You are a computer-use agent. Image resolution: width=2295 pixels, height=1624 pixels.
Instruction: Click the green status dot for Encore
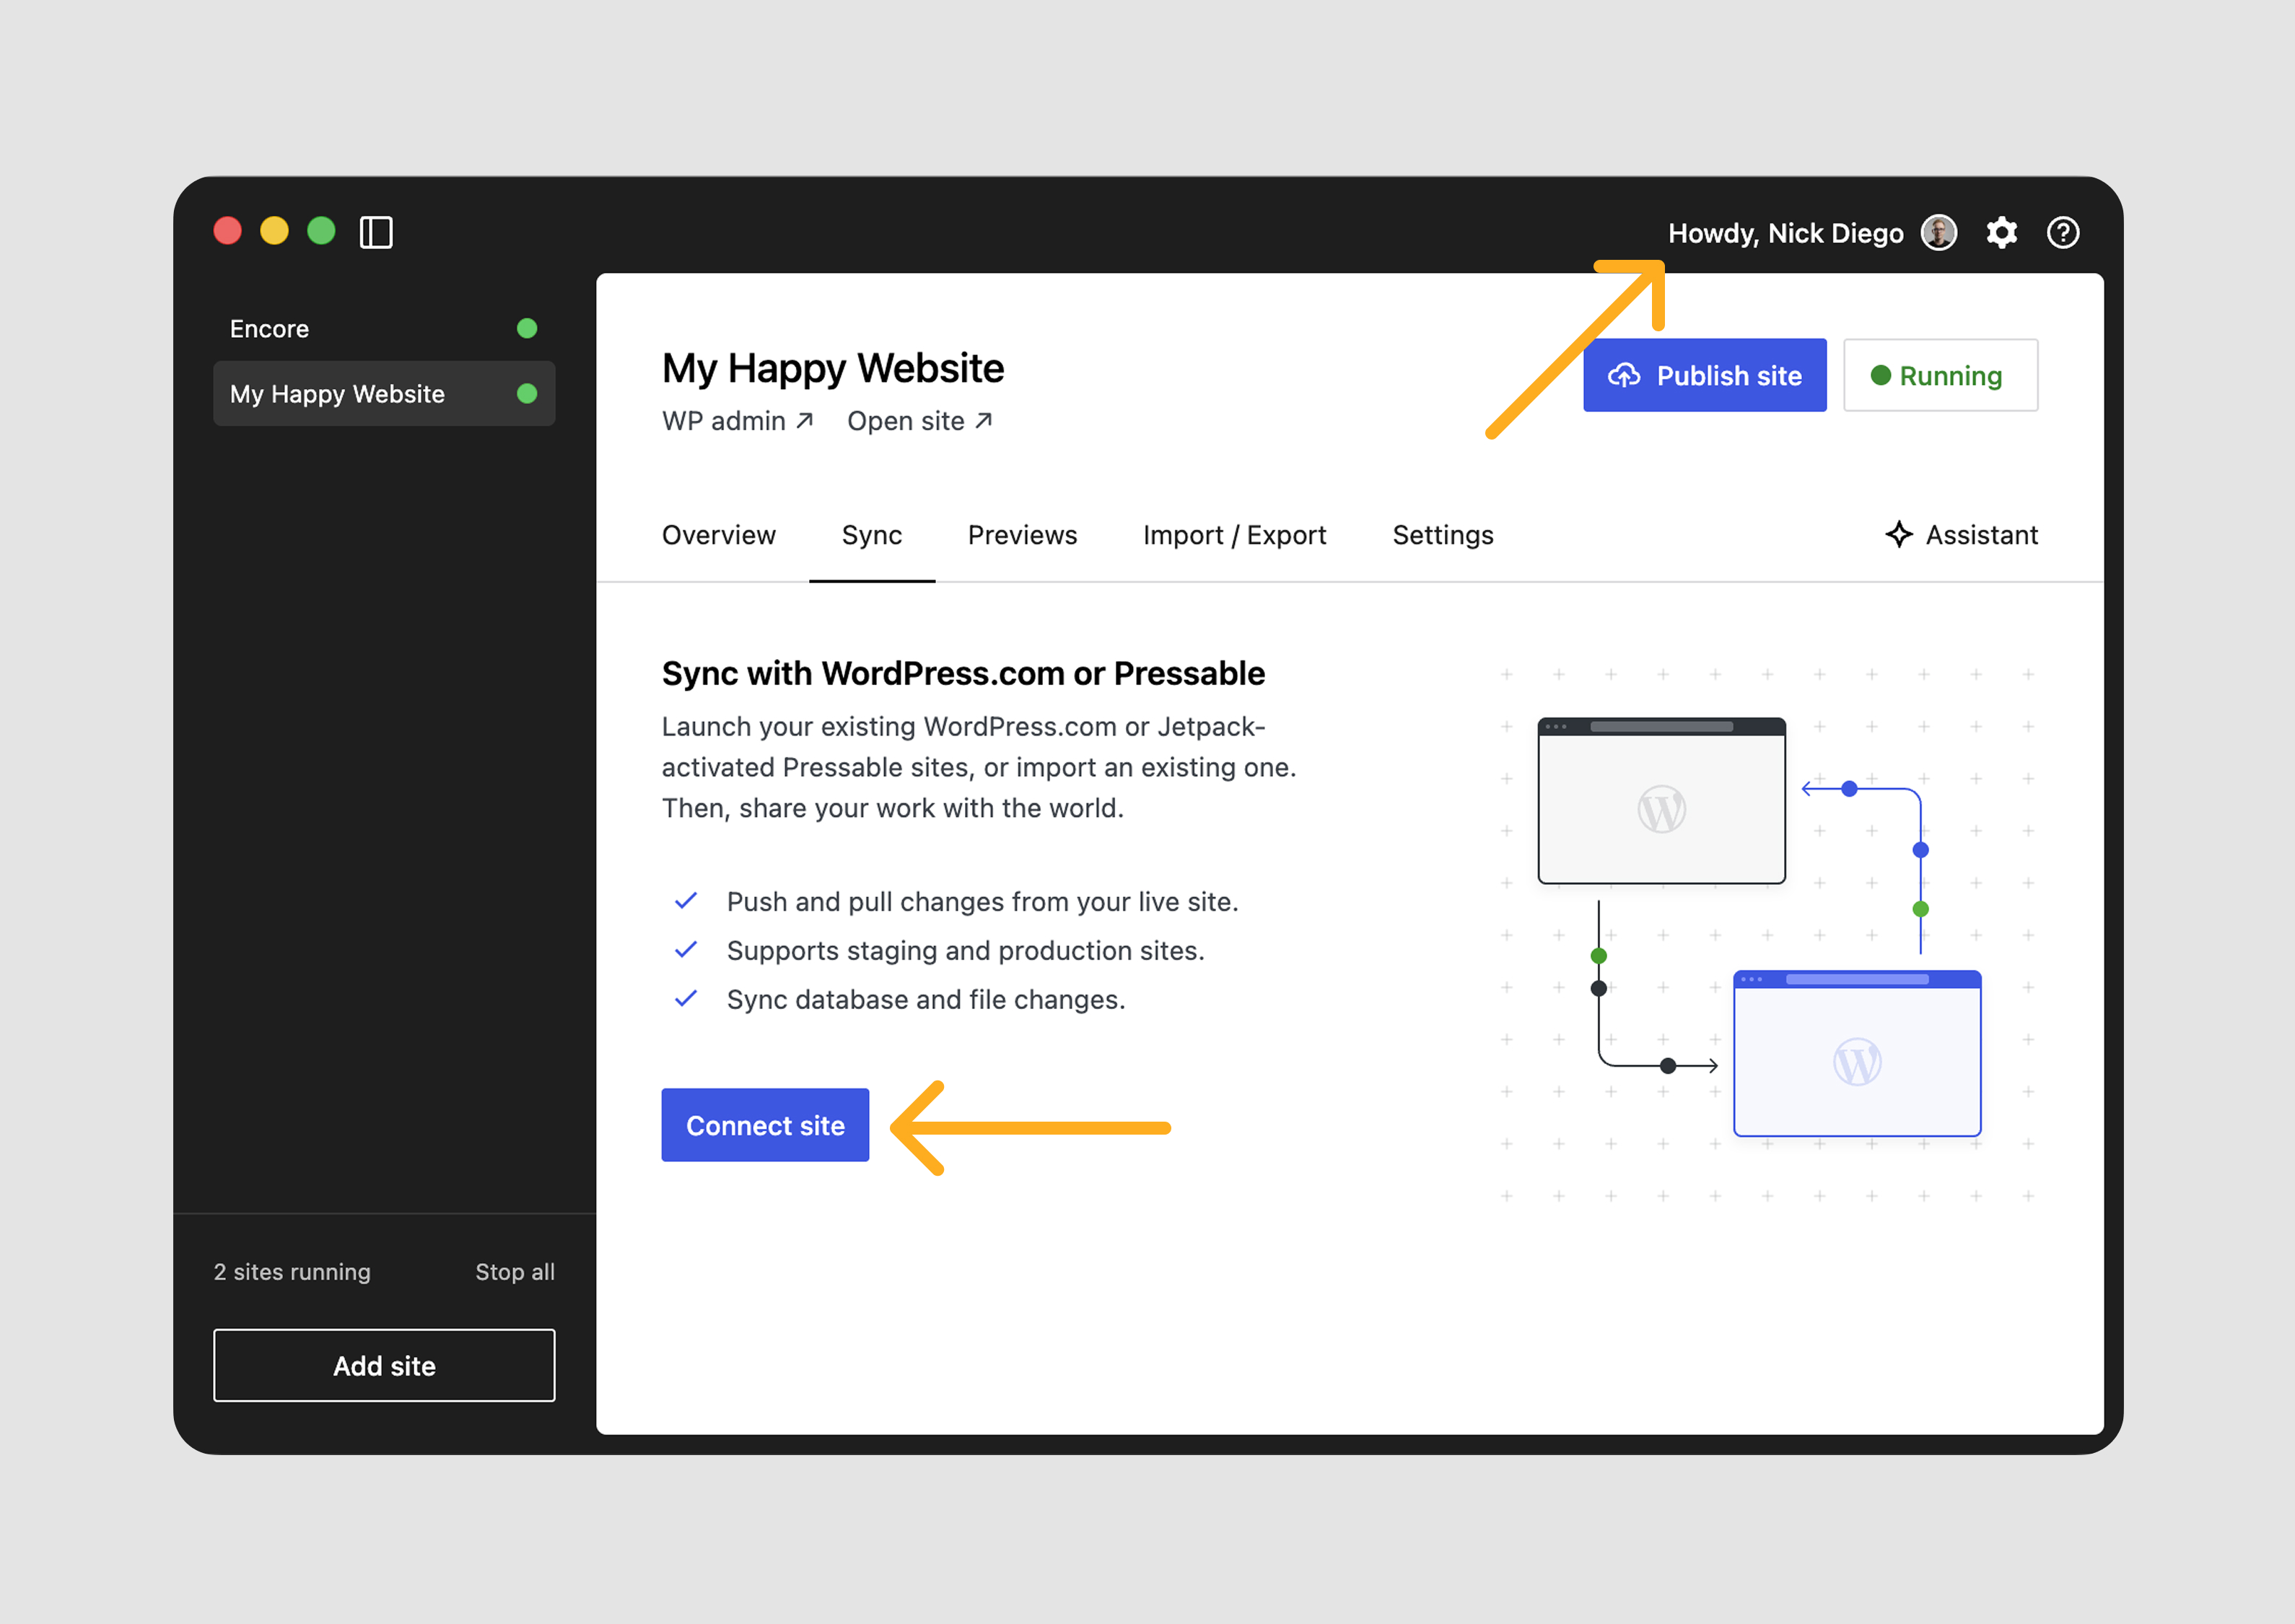[x=527, y=329]
